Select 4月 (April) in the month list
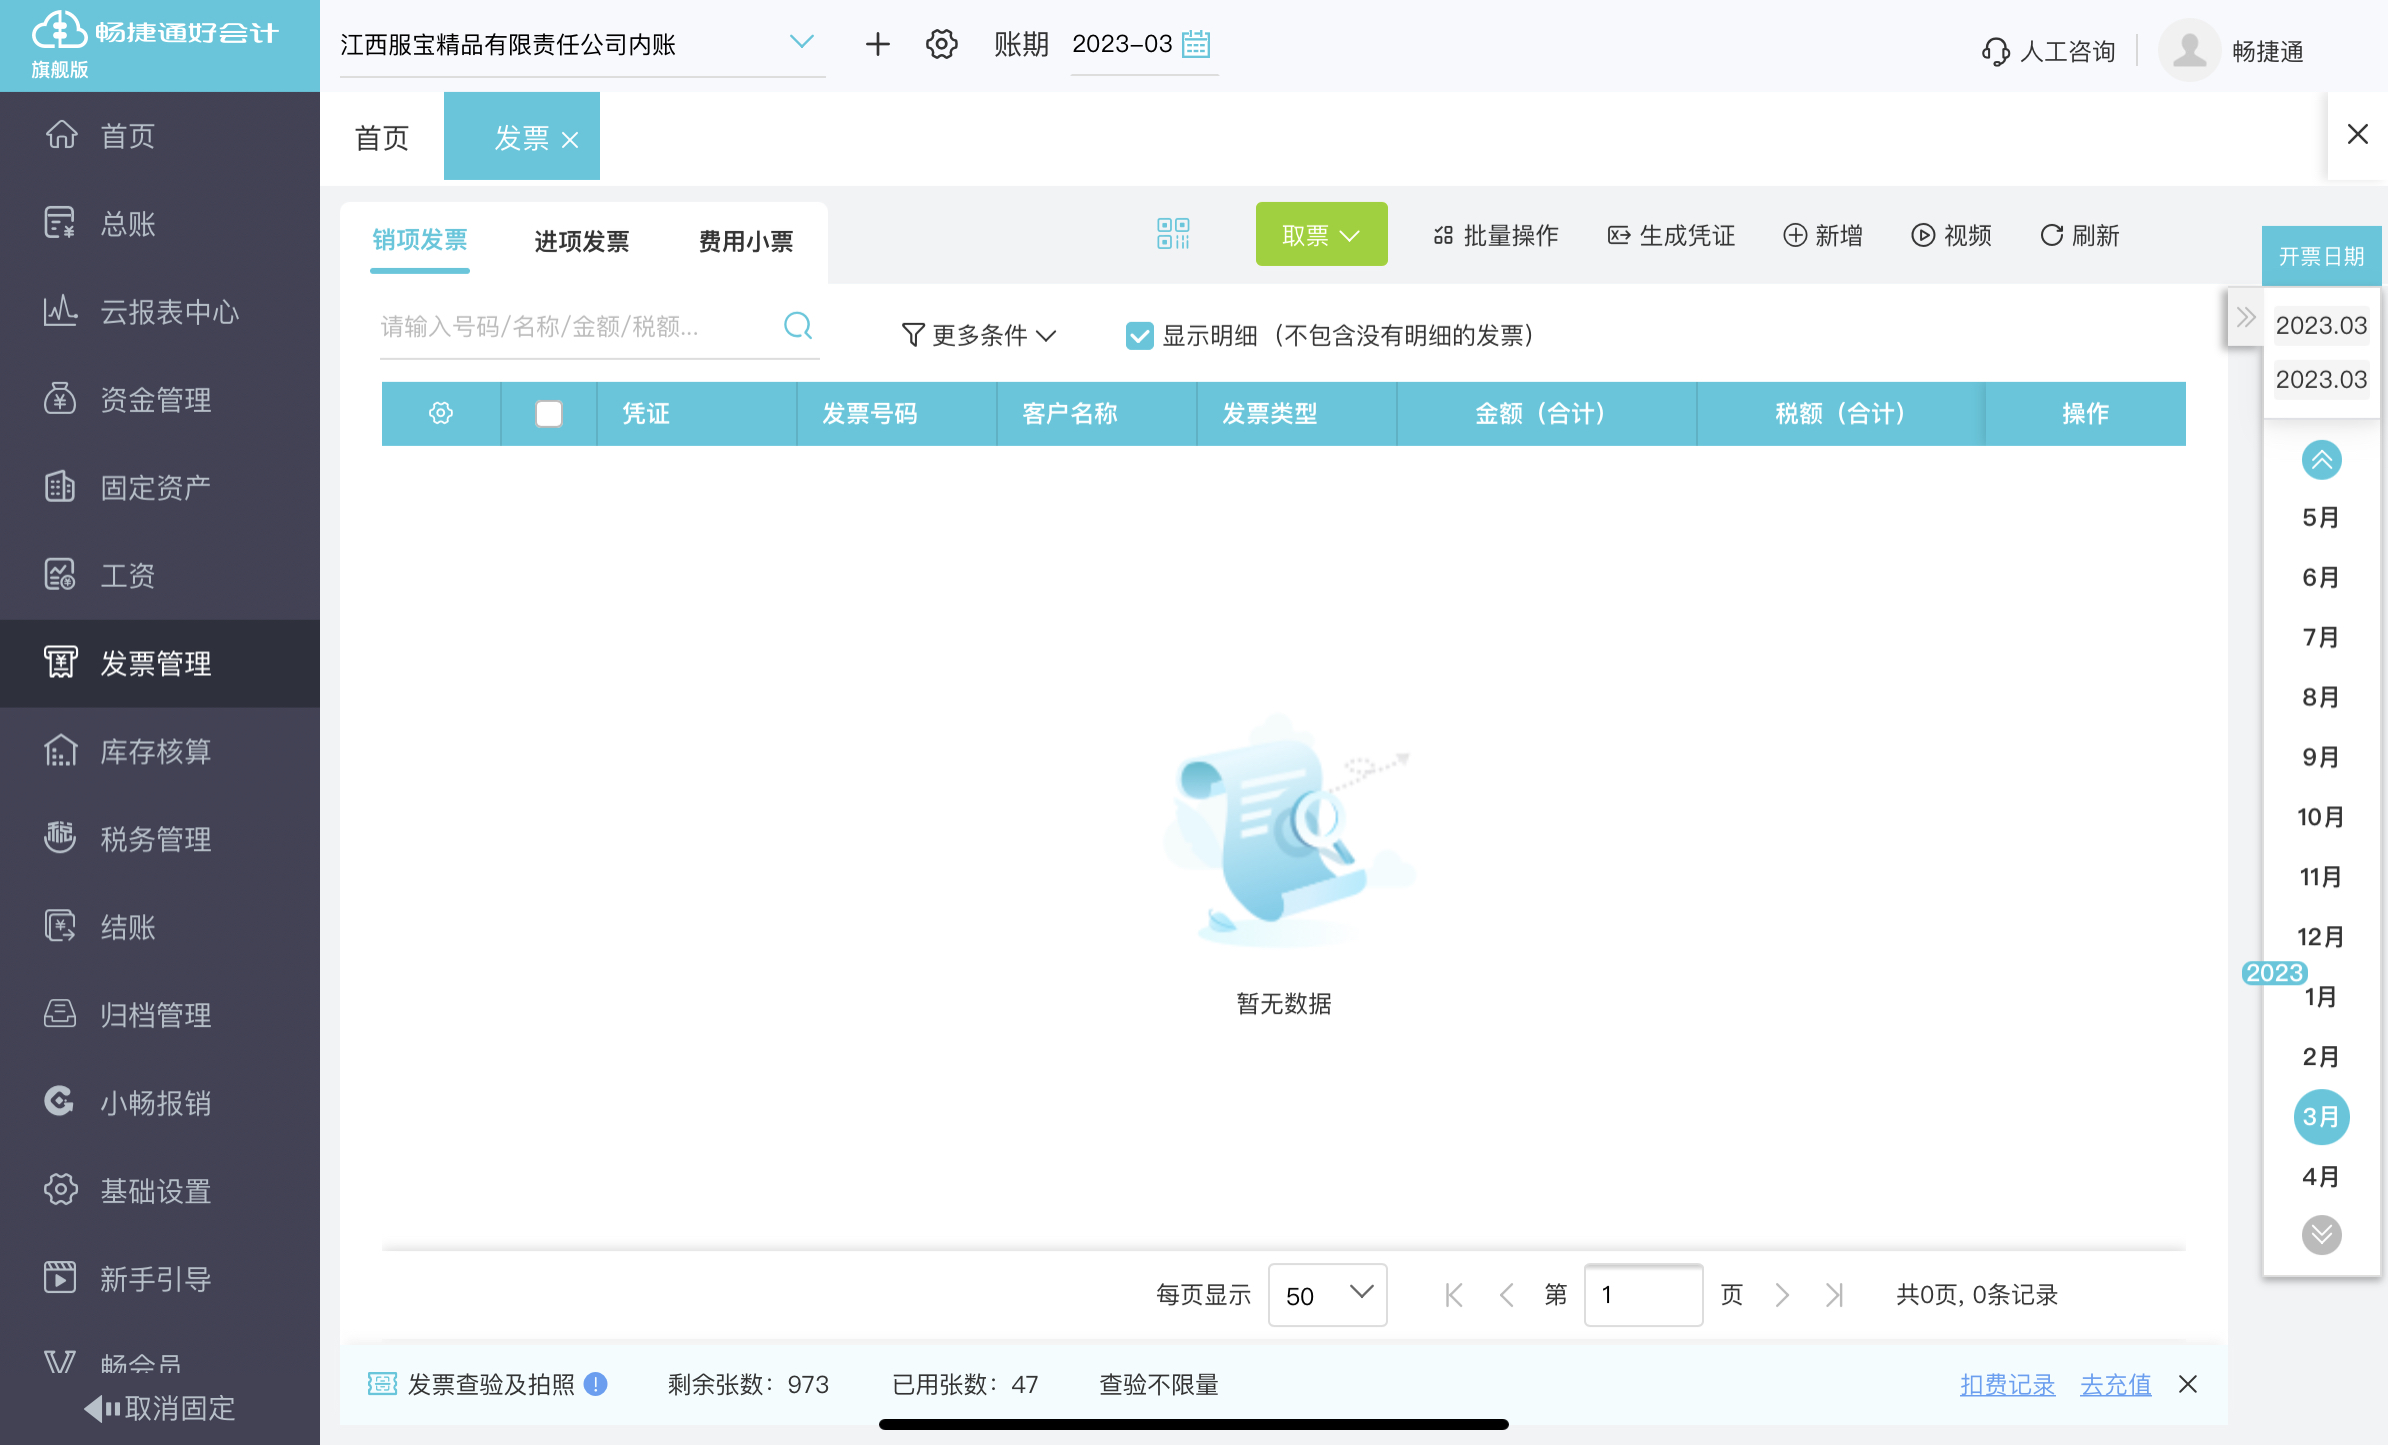This screenshot has height=1445, width=2388. [2318, 1174]
